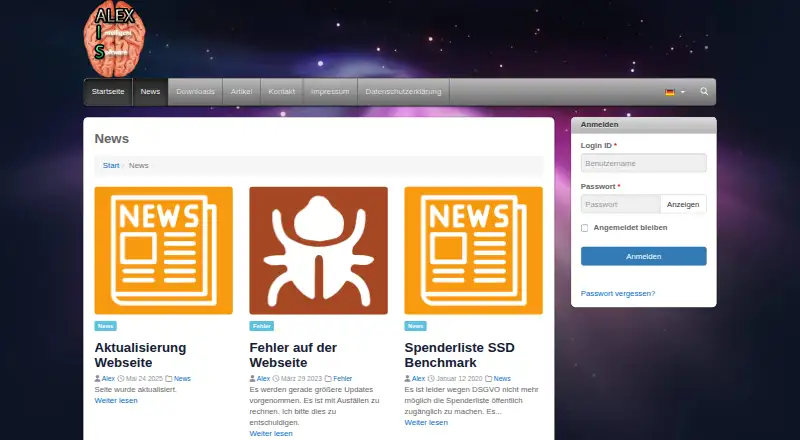Image resolution: width=800 pixels, height=440 pixels.
Task: Click the author icon beside Alex under Spenderliste
Action: point(408,378)
